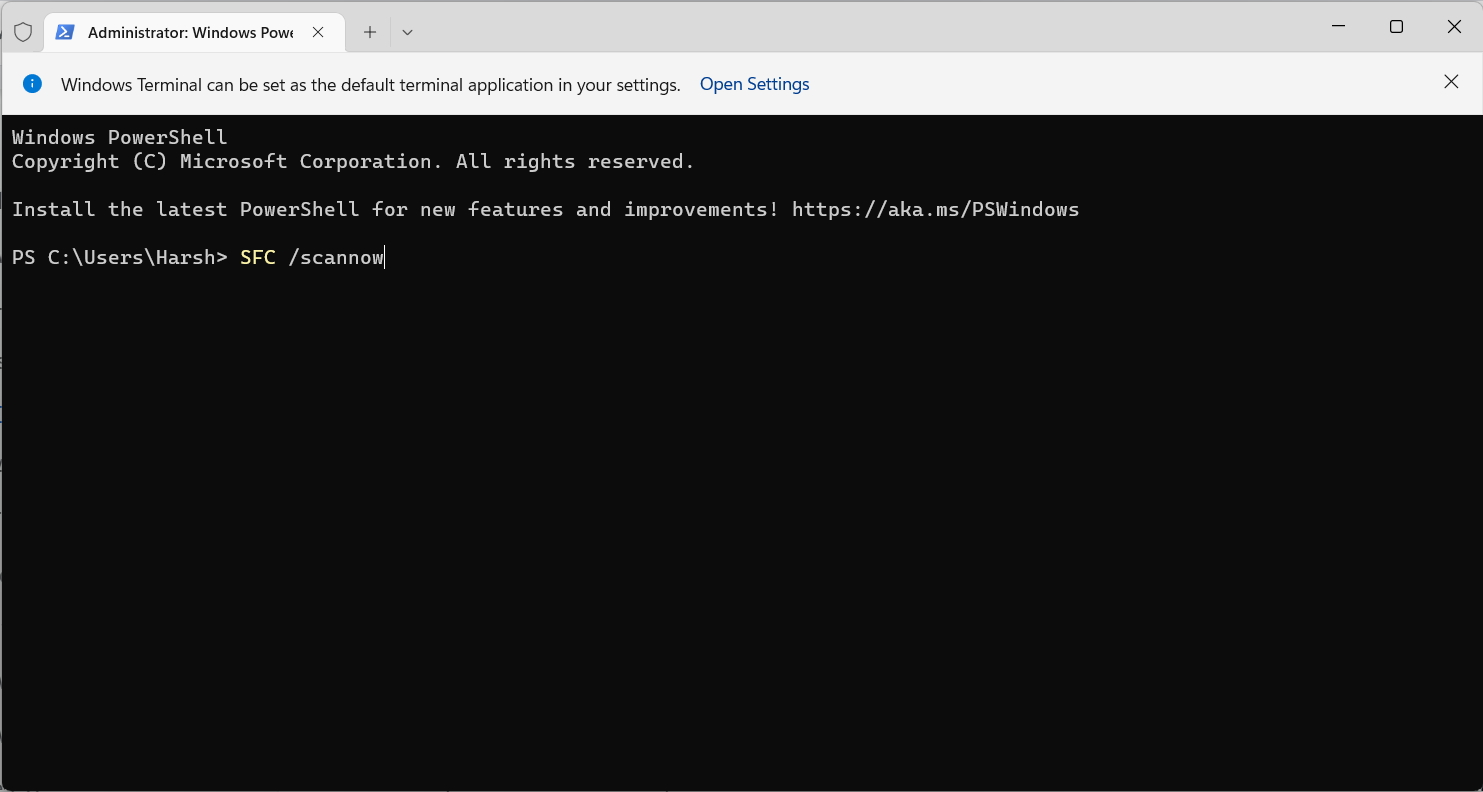Click the aka.ms/PSWindows URL in terminal

(x=935, y=209)
